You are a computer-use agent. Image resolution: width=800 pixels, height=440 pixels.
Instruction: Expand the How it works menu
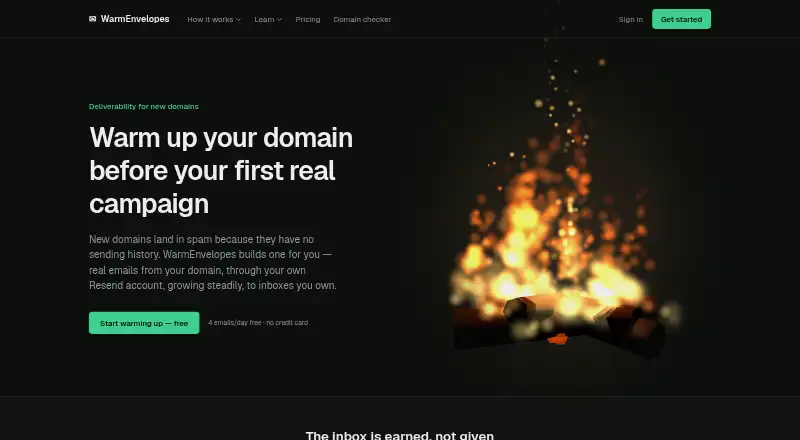[x=214, y=19]
